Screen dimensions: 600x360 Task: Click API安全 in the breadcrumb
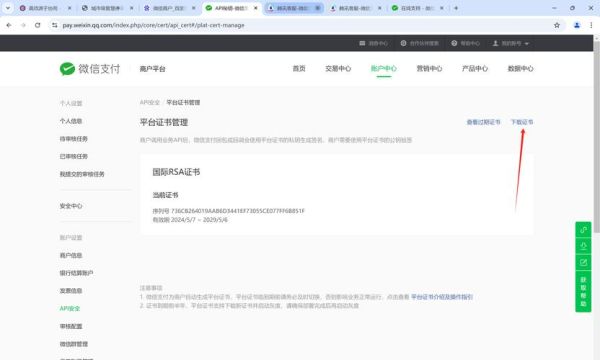pyautogui.click(x=150, y=103)
